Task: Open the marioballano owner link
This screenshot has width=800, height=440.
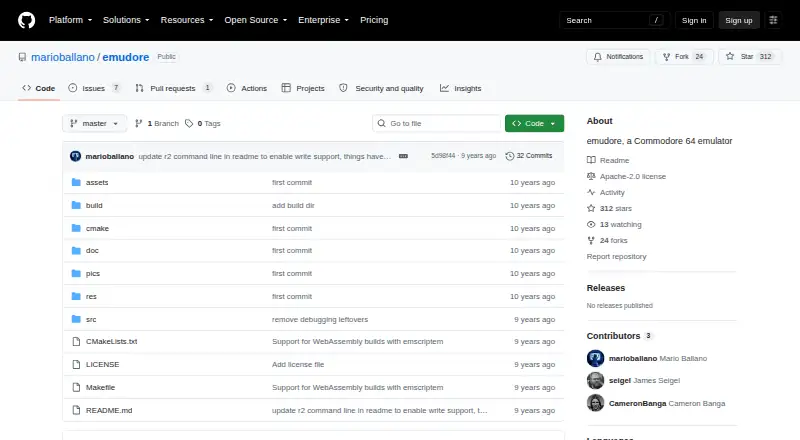Action: [x=63, y=57]
